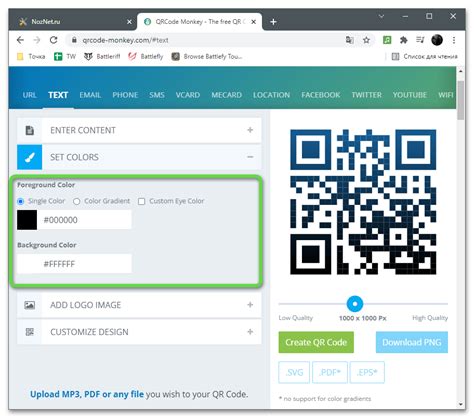Switch to the PHONE tab
The height and width of the screenshot is (418, 474).
125,95
